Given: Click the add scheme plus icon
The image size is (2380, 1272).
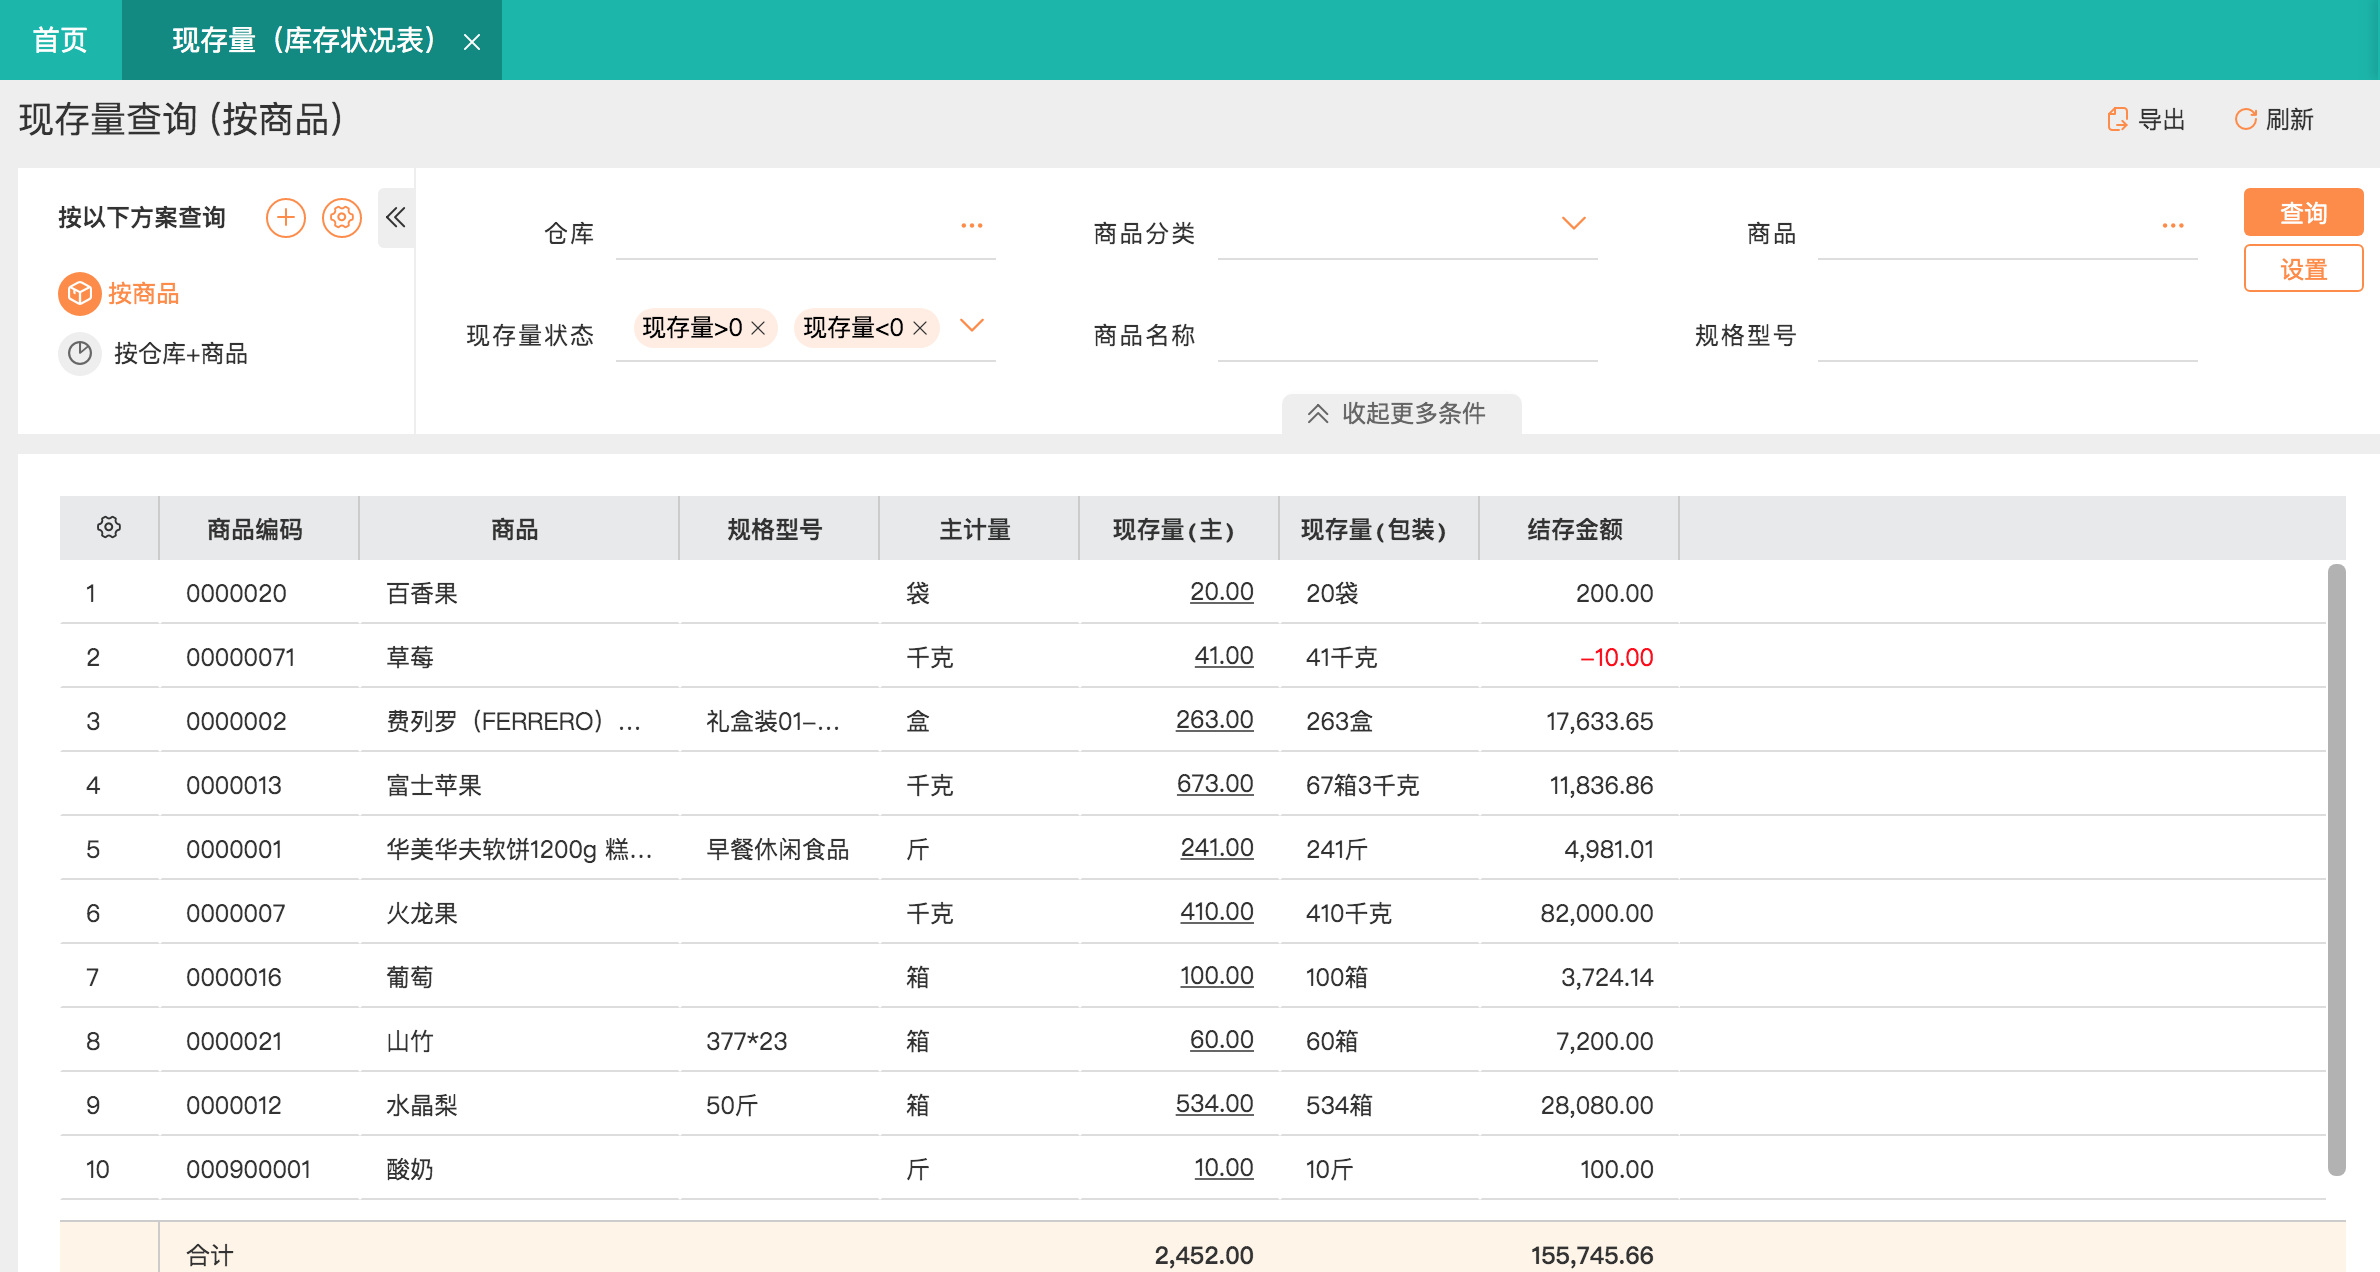Looking at the screenshot, I should point(286,219).
